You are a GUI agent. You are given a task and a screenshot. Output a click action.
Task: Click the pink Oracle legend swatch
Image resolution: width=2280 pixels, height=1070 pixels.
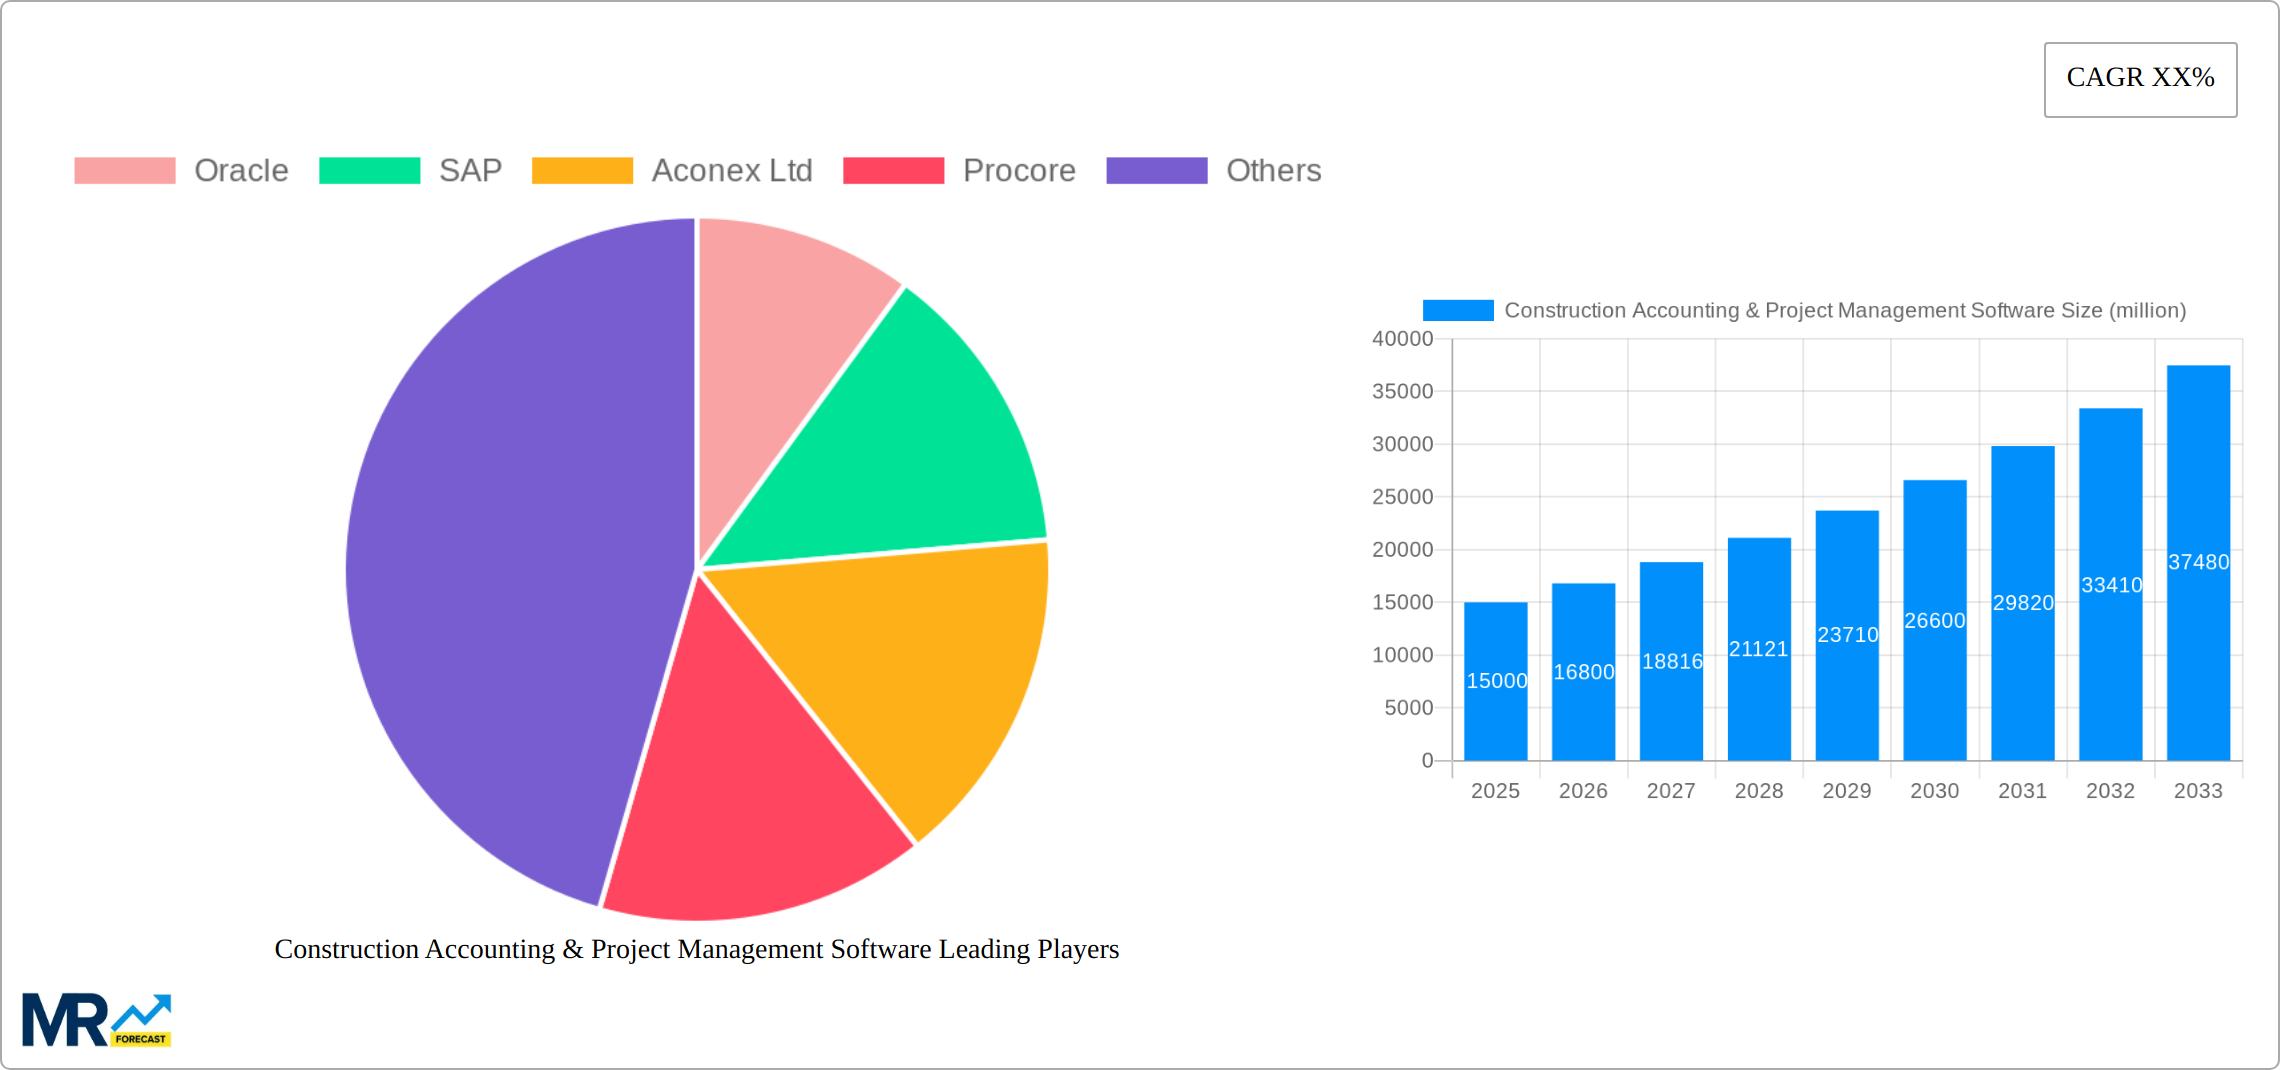(124, 170)
